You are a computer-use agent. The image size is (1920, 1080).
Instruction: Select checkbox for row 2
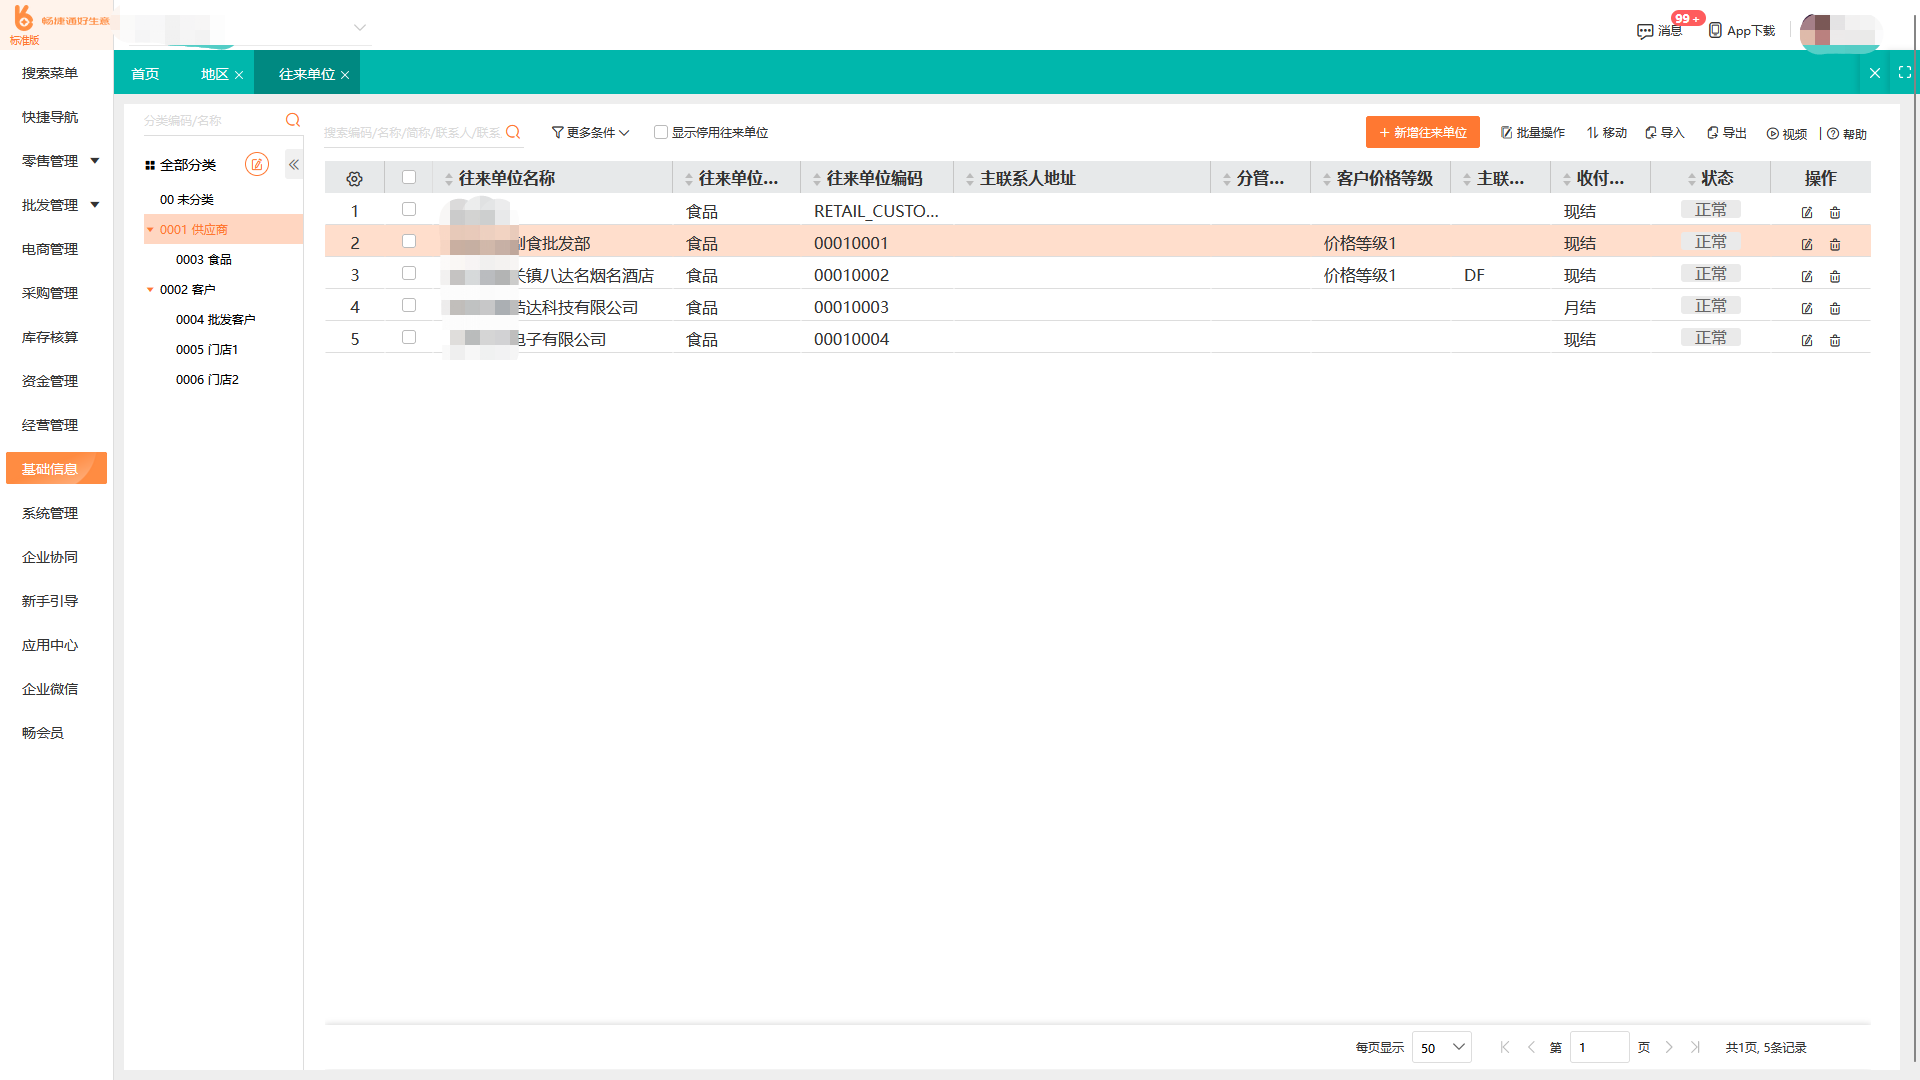411,241
